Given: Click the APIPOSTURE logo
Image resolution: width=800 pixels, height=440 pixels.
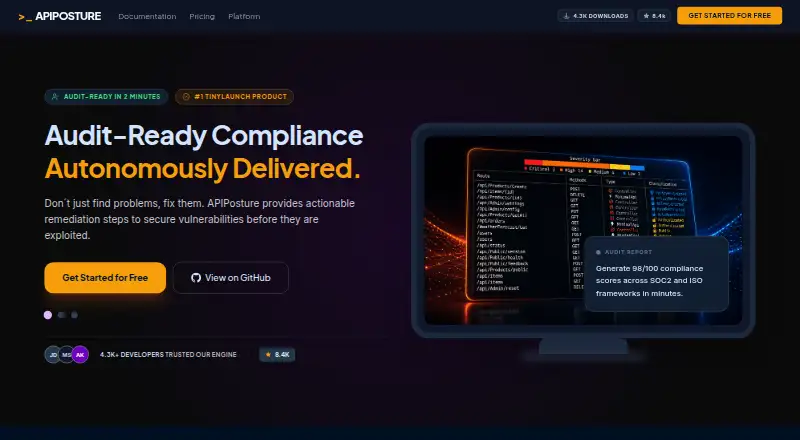Looking at the screenshot, I should tap(60, 16).
